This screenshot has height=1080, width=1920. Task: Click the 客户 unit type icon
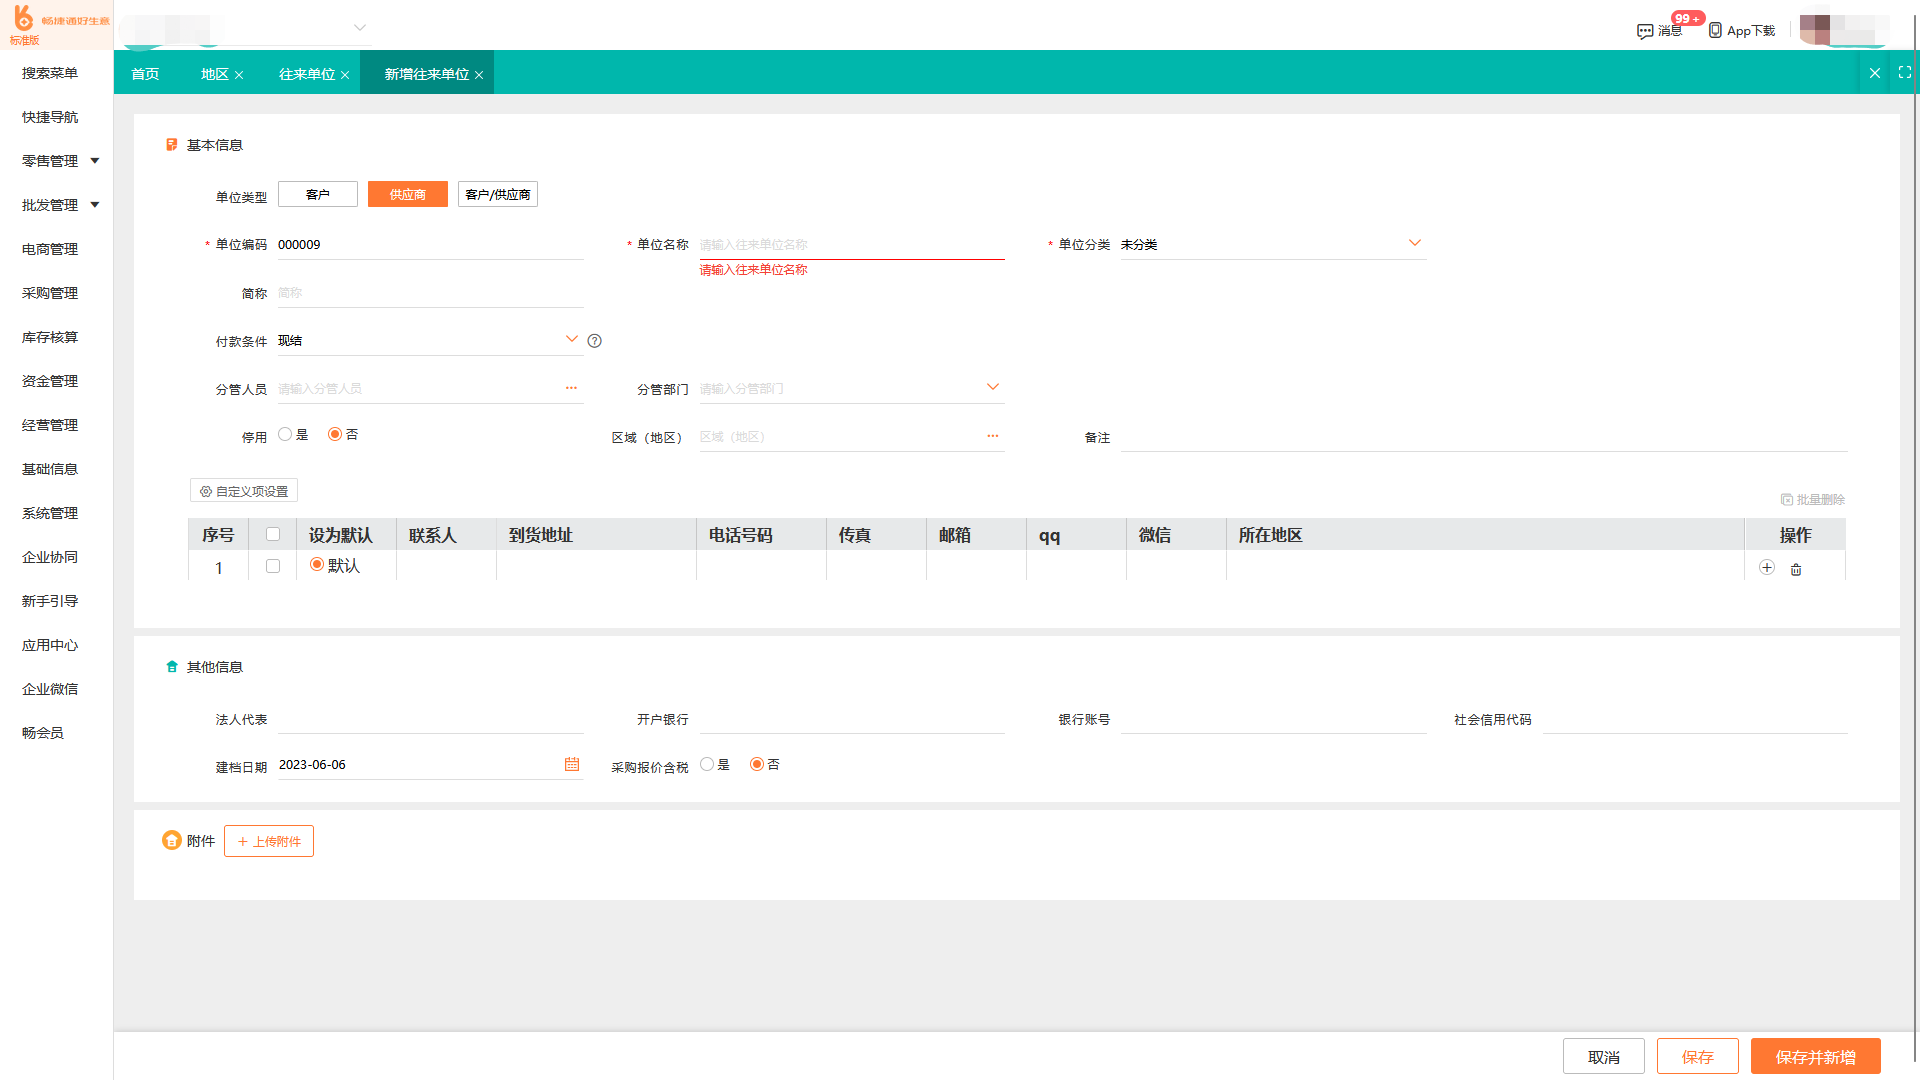pos(319,195)
